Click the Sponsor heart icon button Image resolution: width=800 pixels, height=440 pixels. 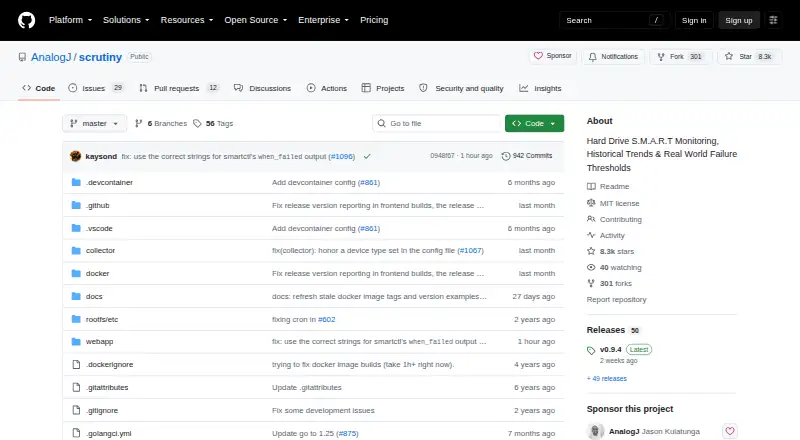[553, 56]
